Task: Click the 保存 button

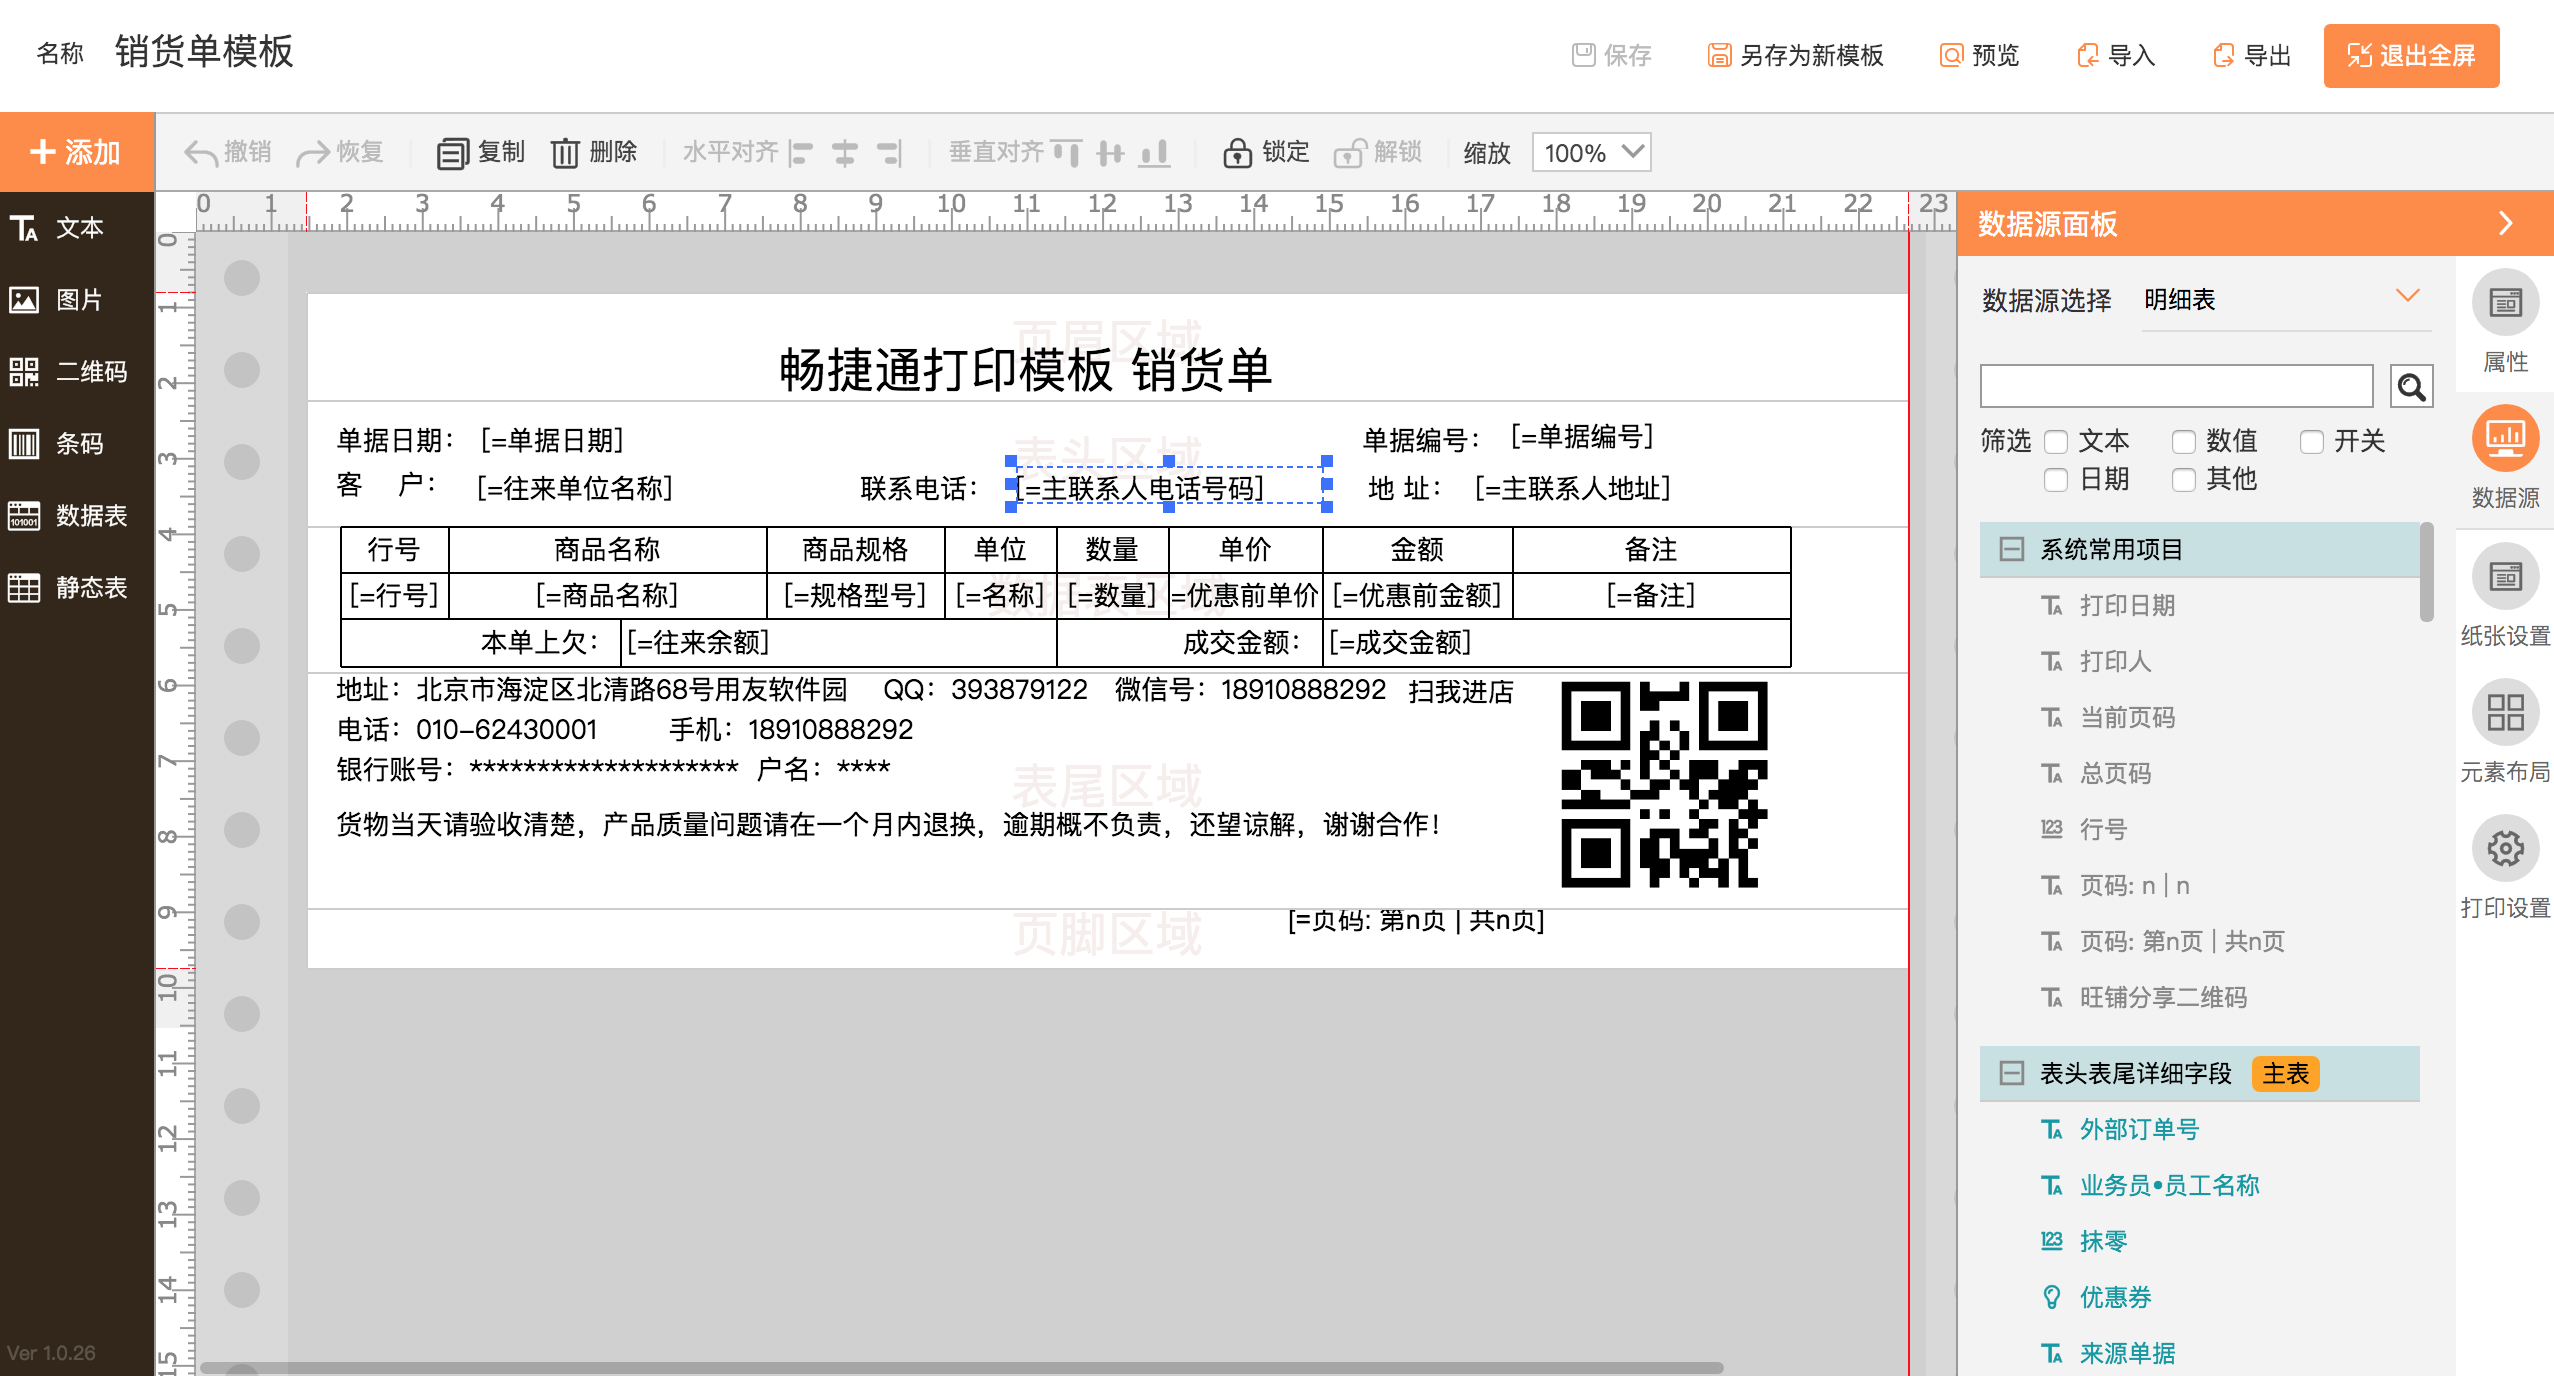Action: pos(1607,53)
